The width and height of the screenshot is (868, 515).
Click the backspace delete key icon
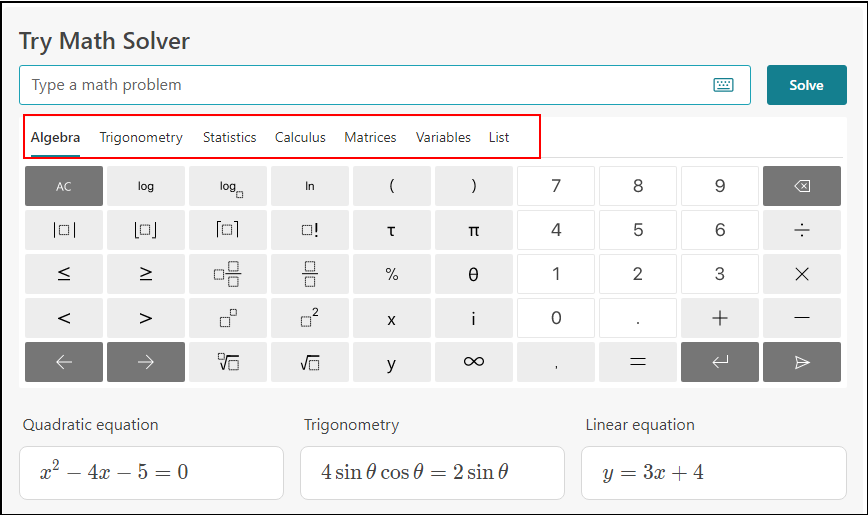801,186
